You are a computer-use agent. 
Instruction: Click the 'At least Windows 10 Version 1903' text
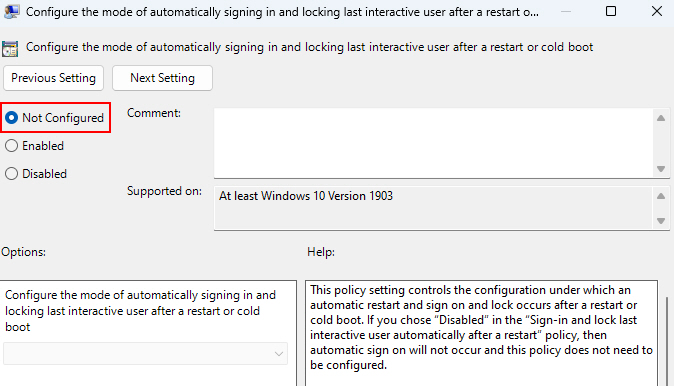306,196
